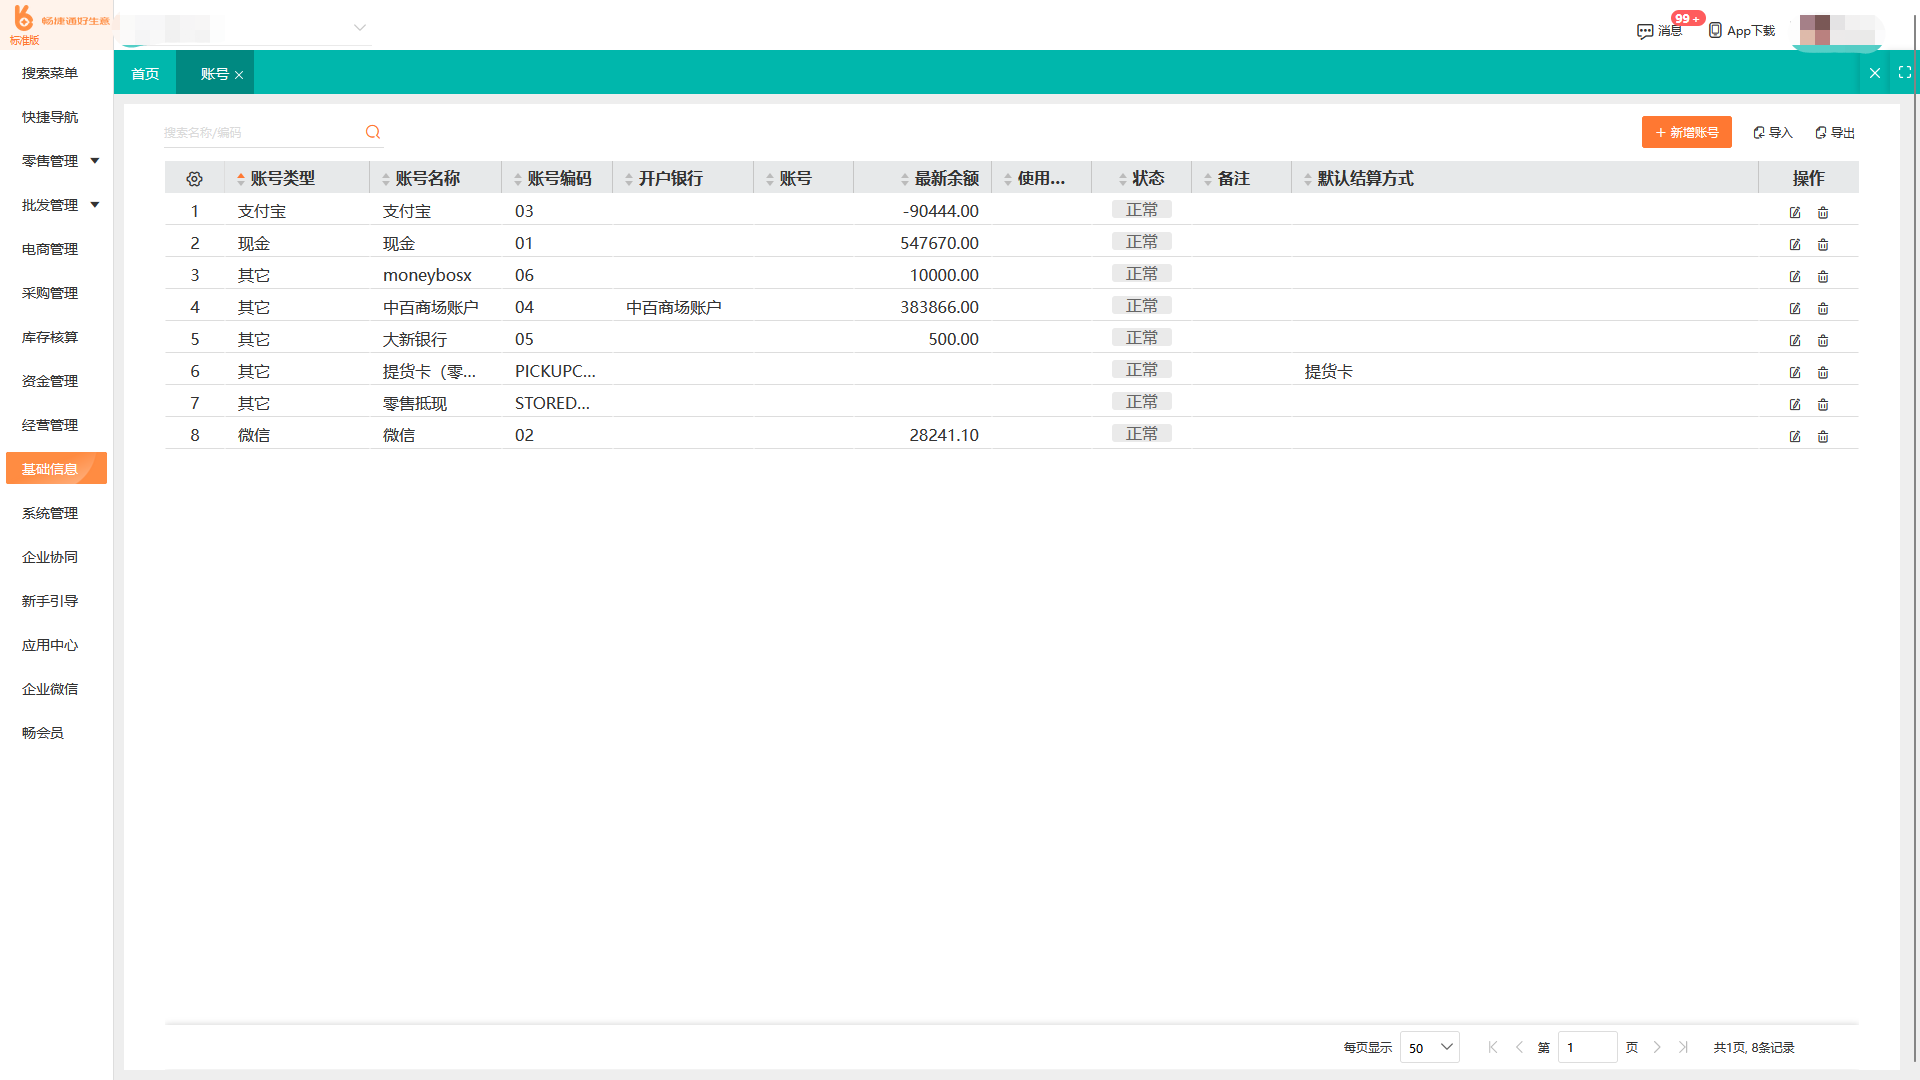This screenshot has height=1080, width=1920.
Task: Click the edit icon for moneybosx account
Action: [1795, 274]
